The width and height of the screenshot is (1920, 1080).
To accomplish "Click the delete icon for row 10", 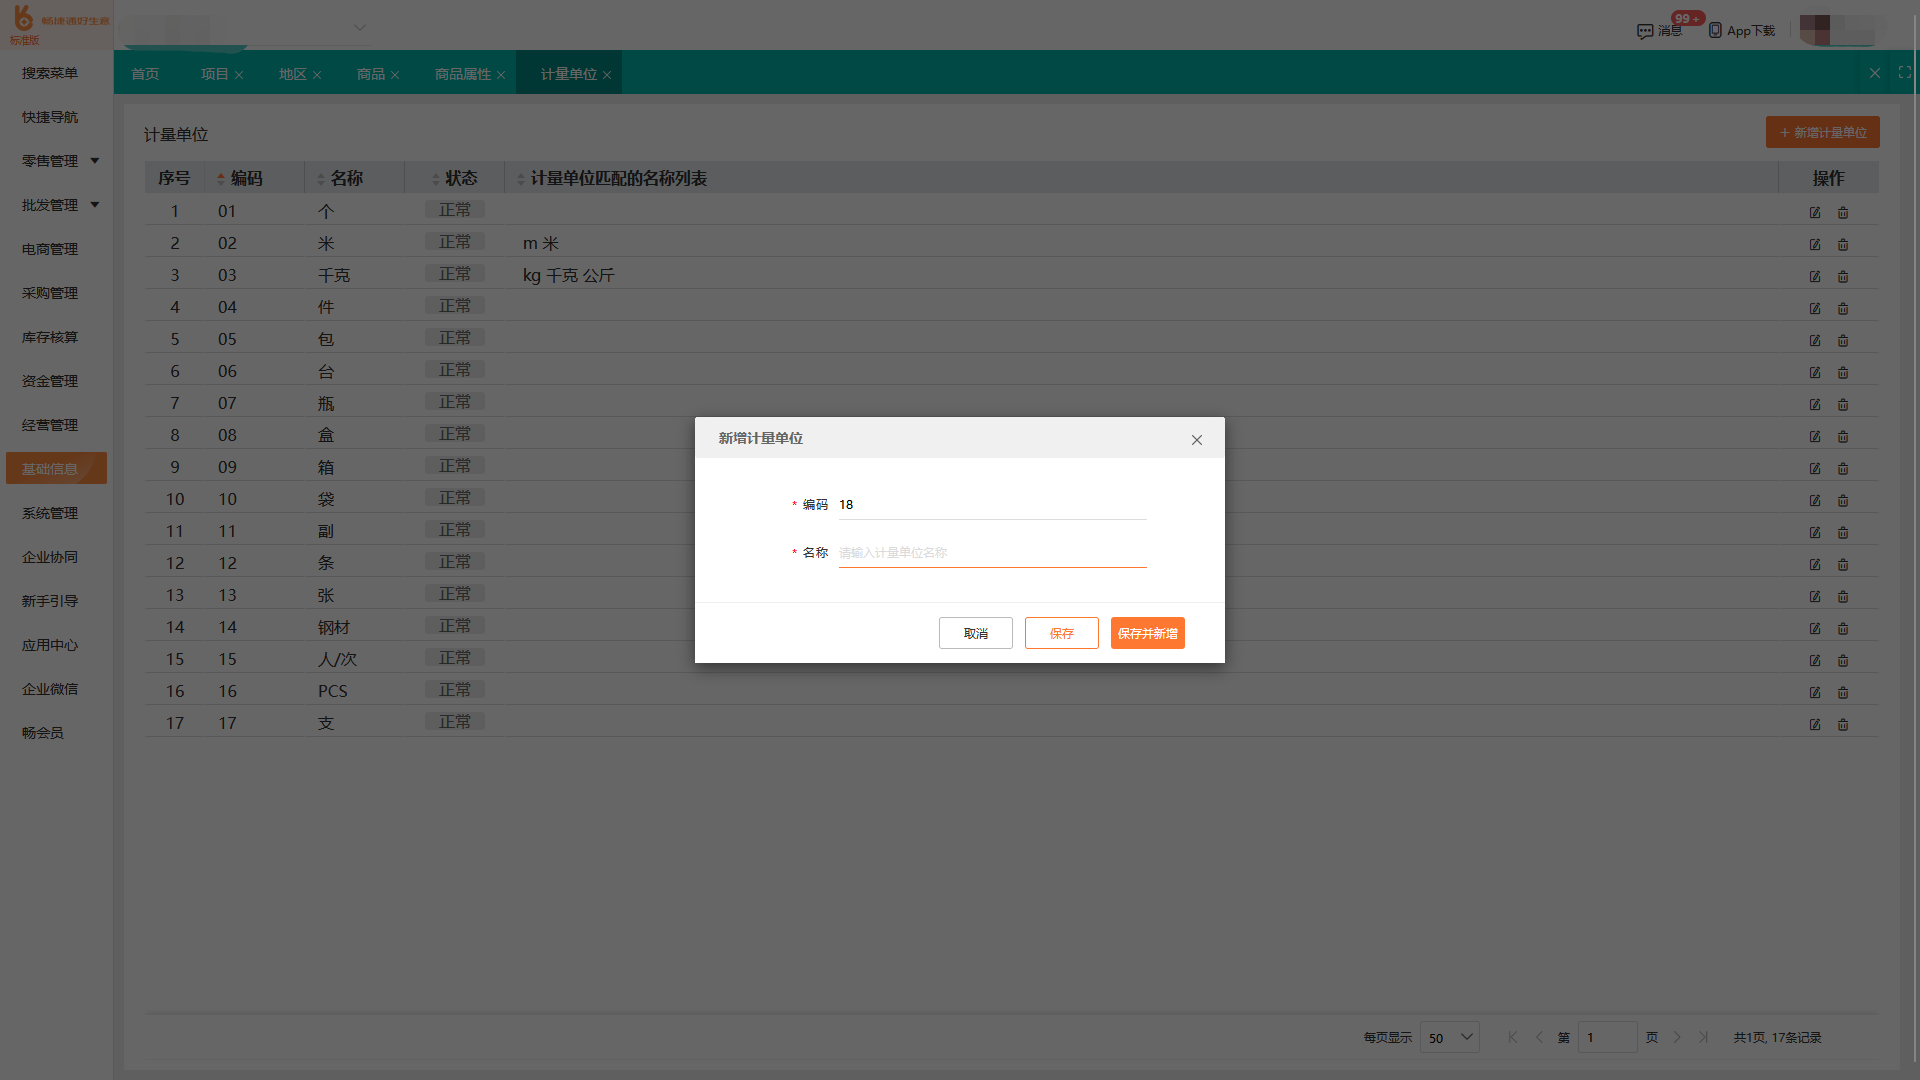I will pos(1844,500).
